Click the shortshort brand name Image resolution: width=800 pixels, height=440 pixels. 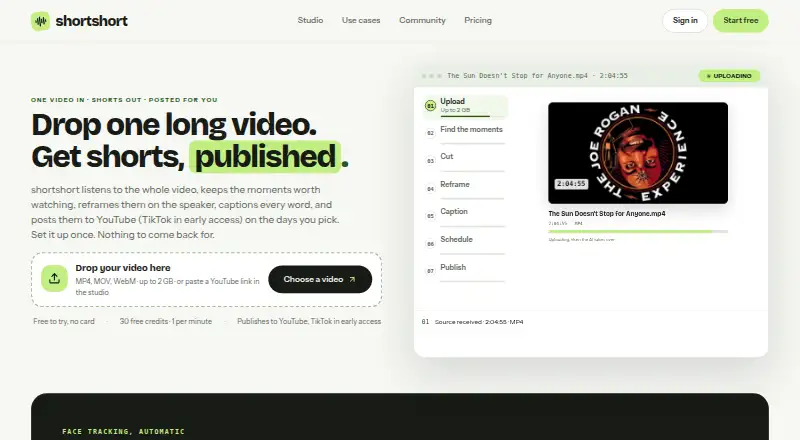click(91, 21)
